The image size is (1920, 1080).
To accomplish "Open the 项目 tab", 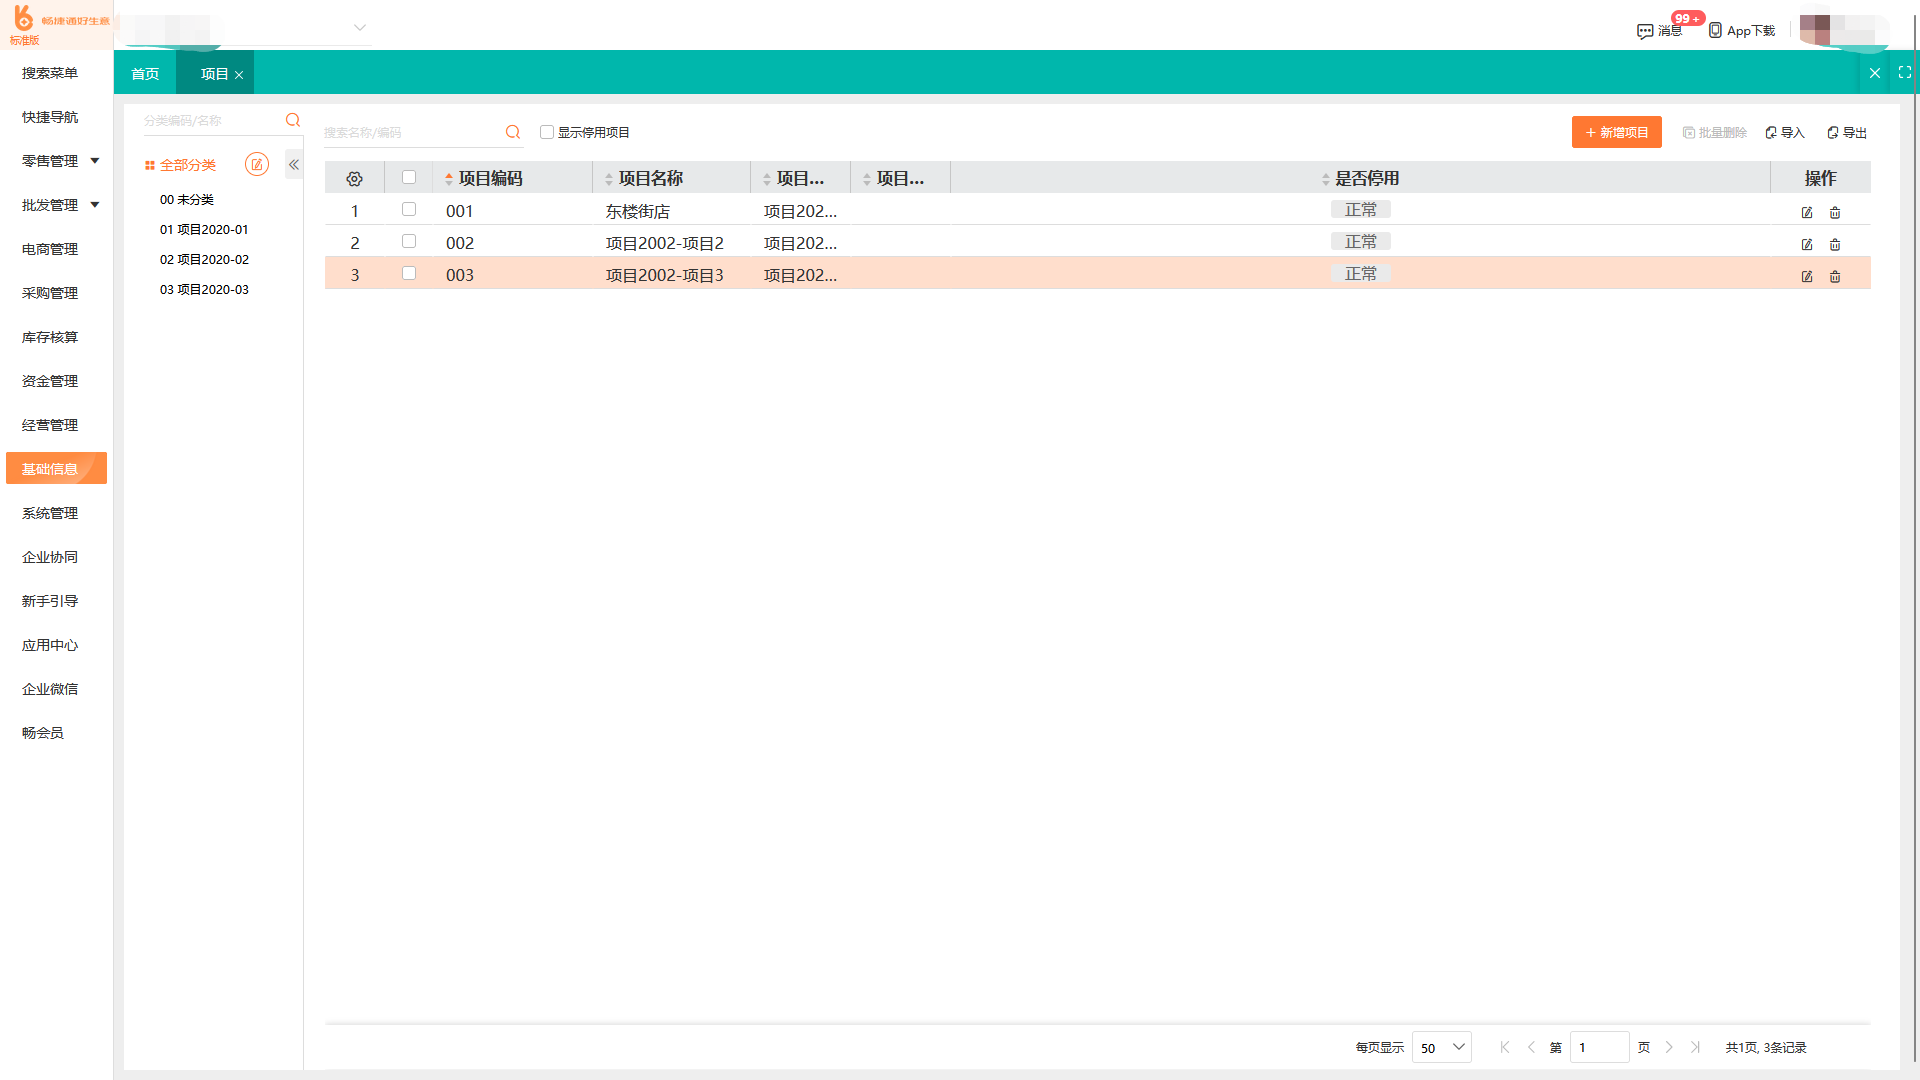I will pos(214,73).
